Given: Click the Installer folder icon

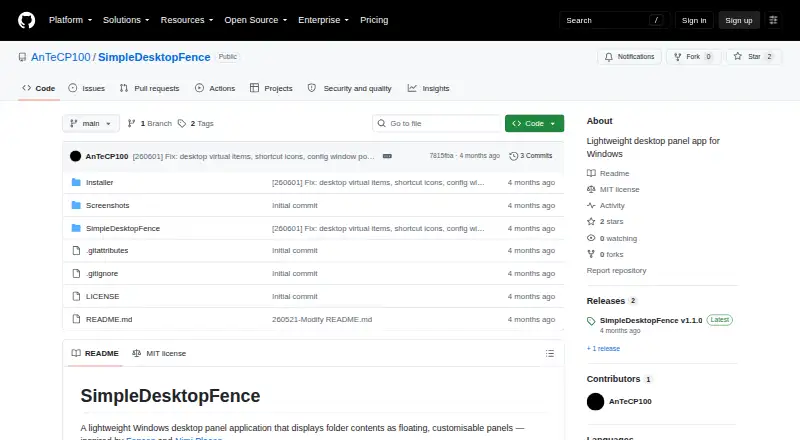Looking at the screenshot, I should click(x=76, y=182).
